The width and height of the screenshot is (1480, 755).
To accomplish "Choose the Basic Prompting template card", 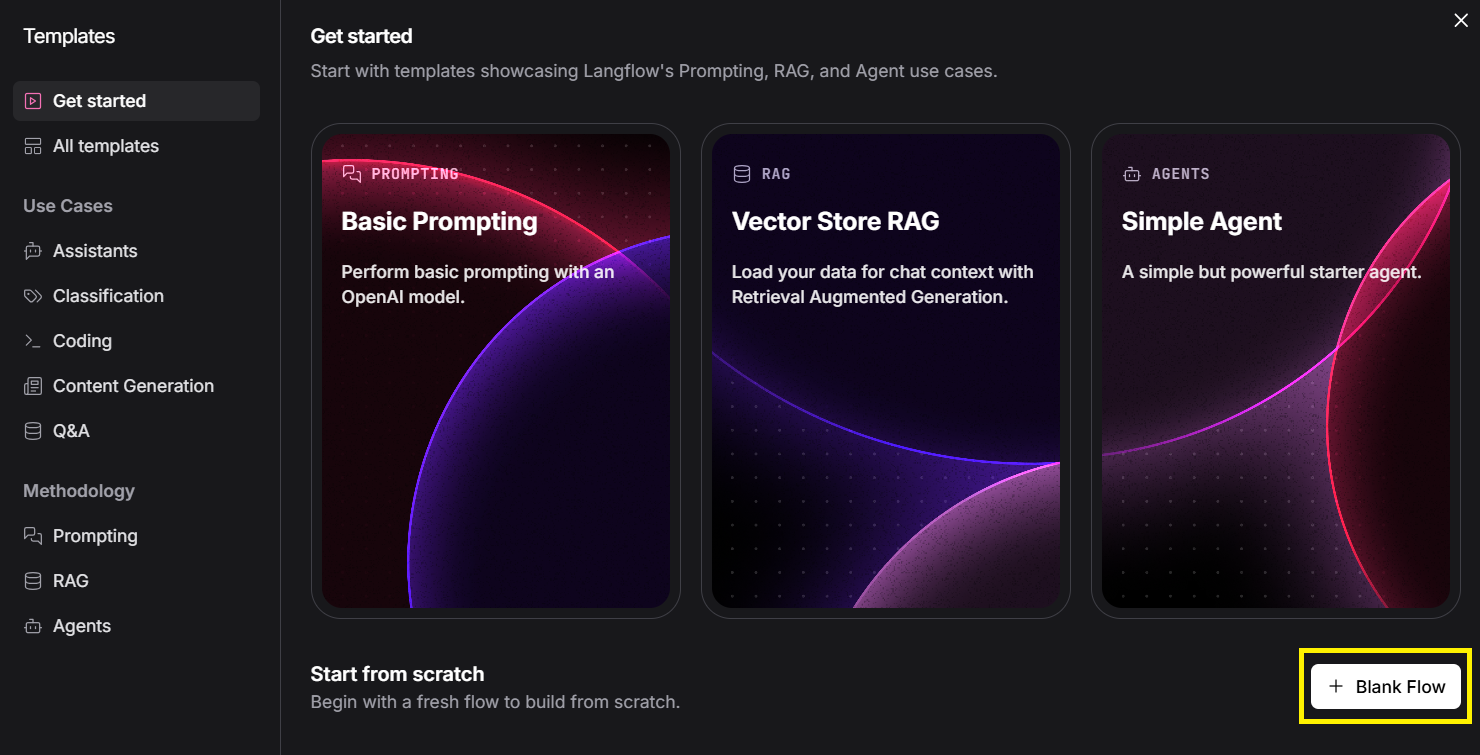I will click(x=496, y=370).
